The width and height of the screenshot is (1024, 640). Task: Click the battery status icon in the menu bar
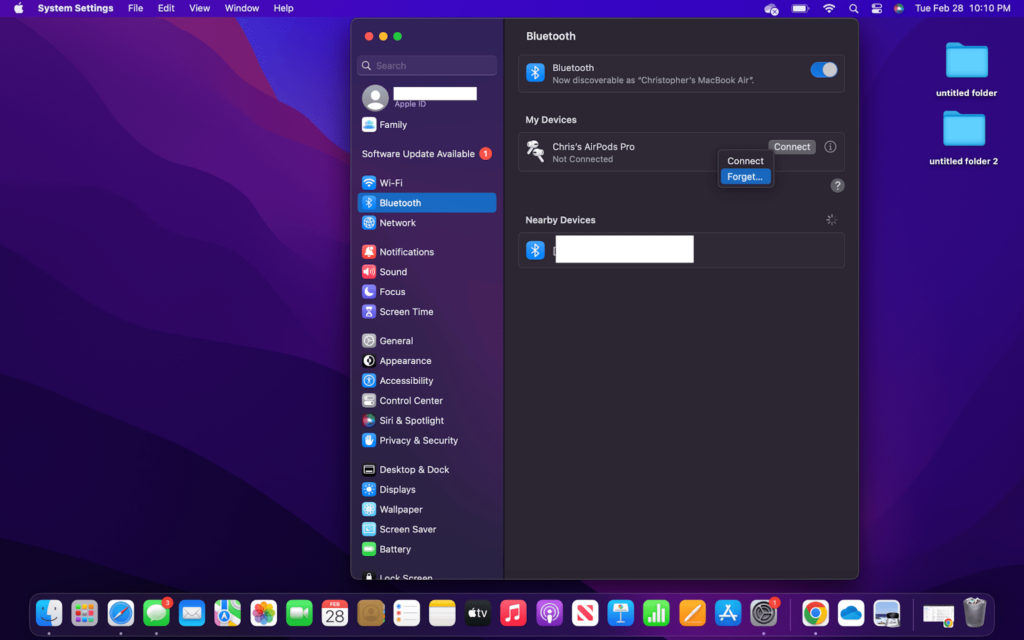pyautogui.click(x=800, y=8)
